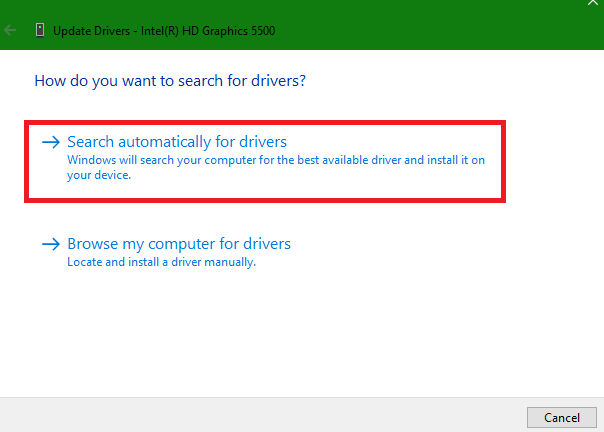
Task: Click 'Locate and install a driver manually.' text
Action: [x=161, y=262]
